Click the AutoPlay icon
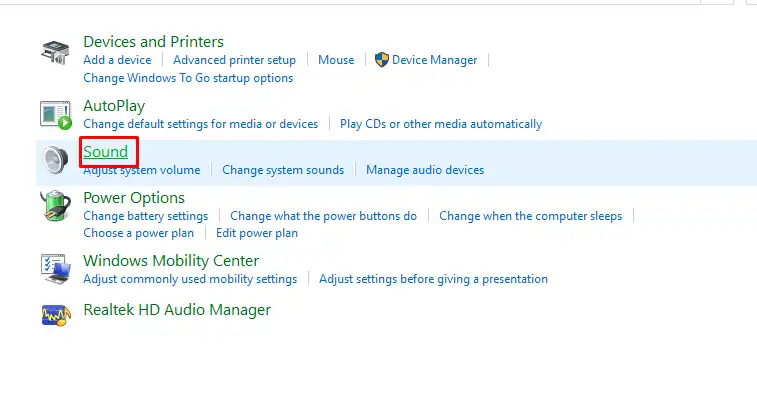 (55, 113)
